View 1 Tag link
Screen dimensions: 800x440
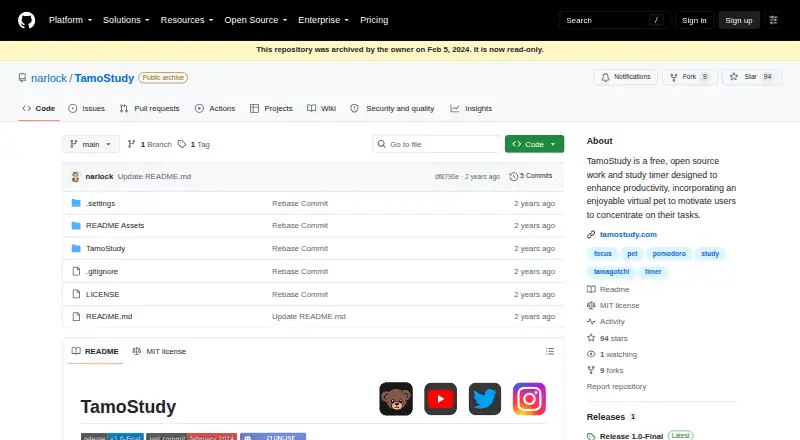pos(194,144)
